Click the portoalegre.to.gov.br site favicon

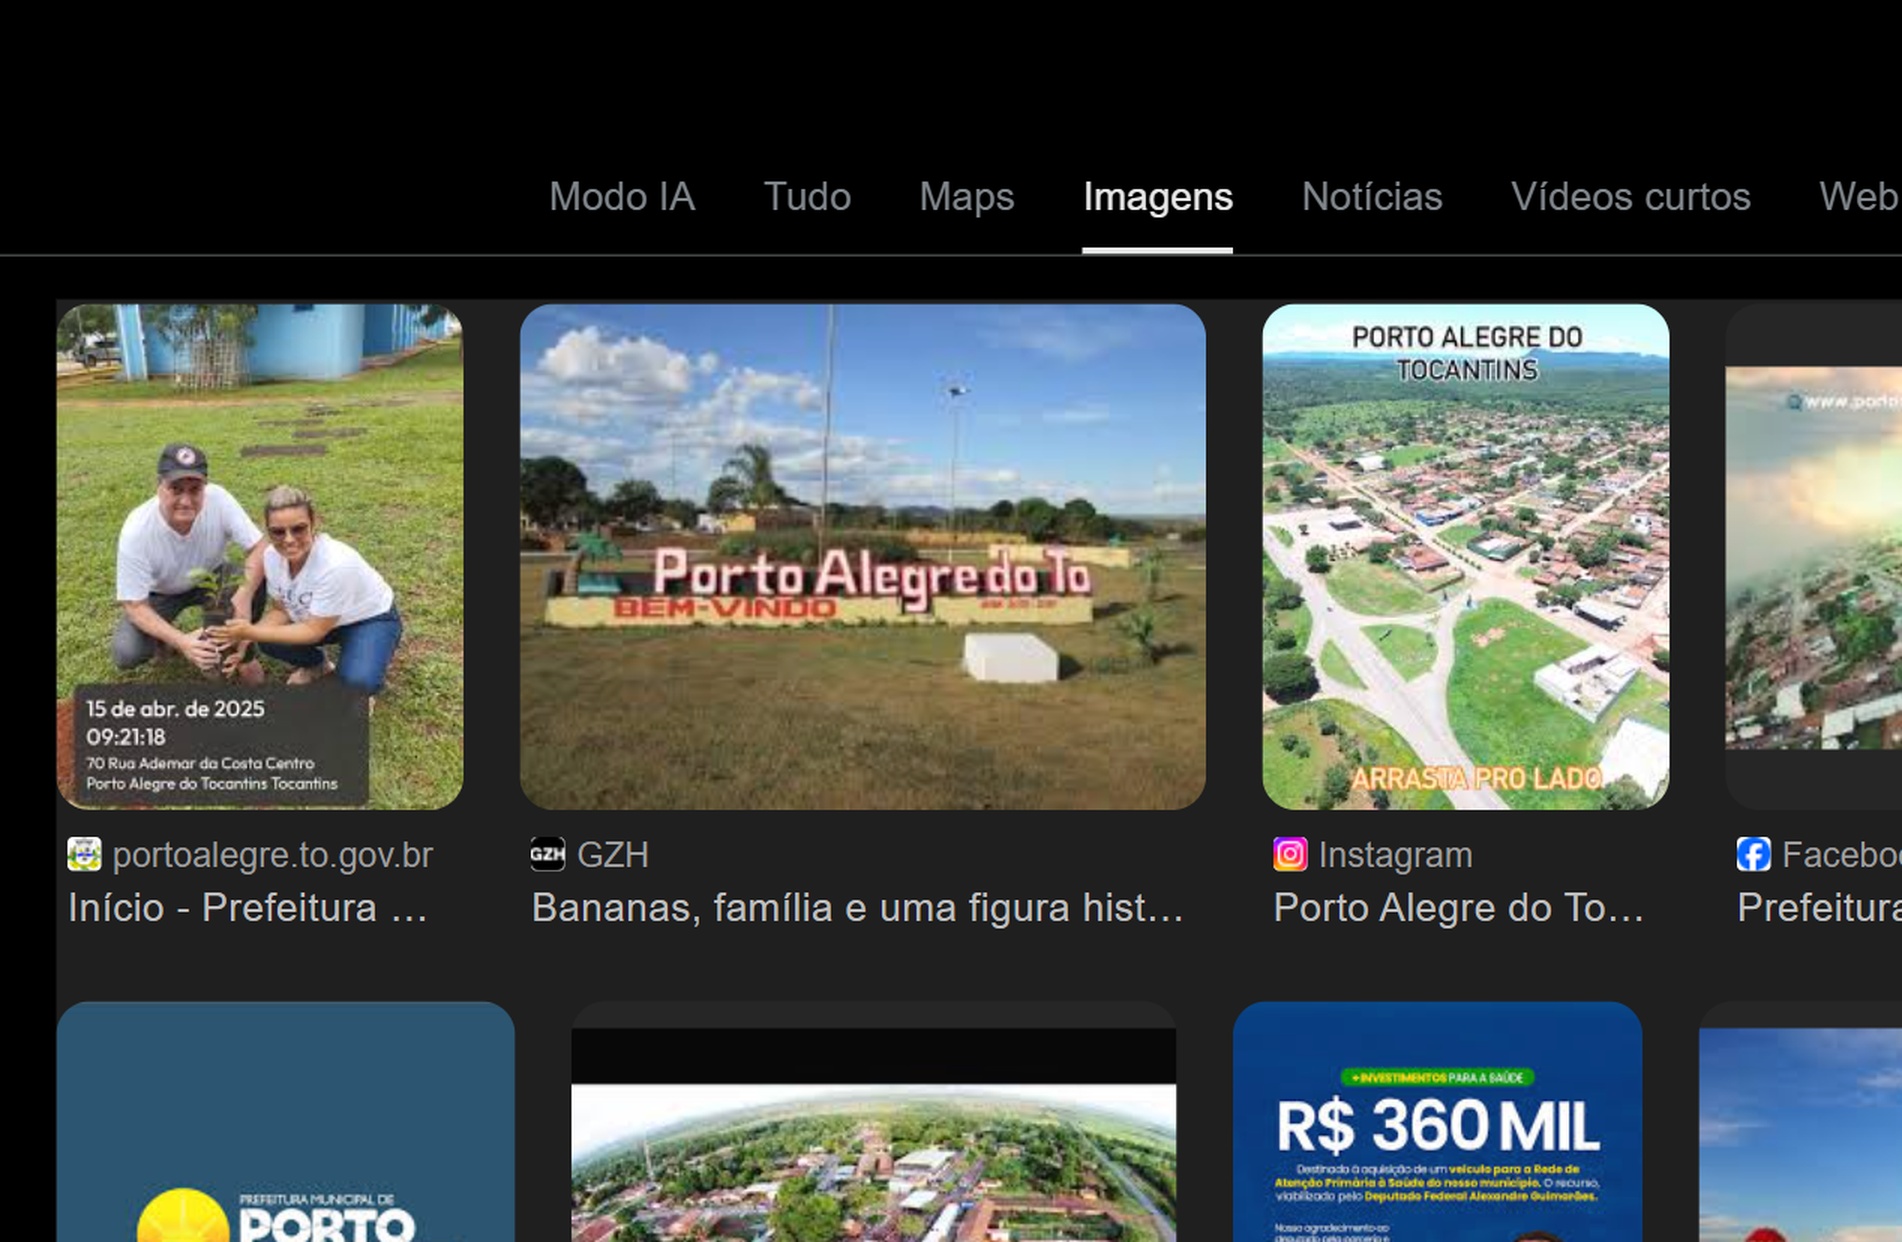click(84, 855)
